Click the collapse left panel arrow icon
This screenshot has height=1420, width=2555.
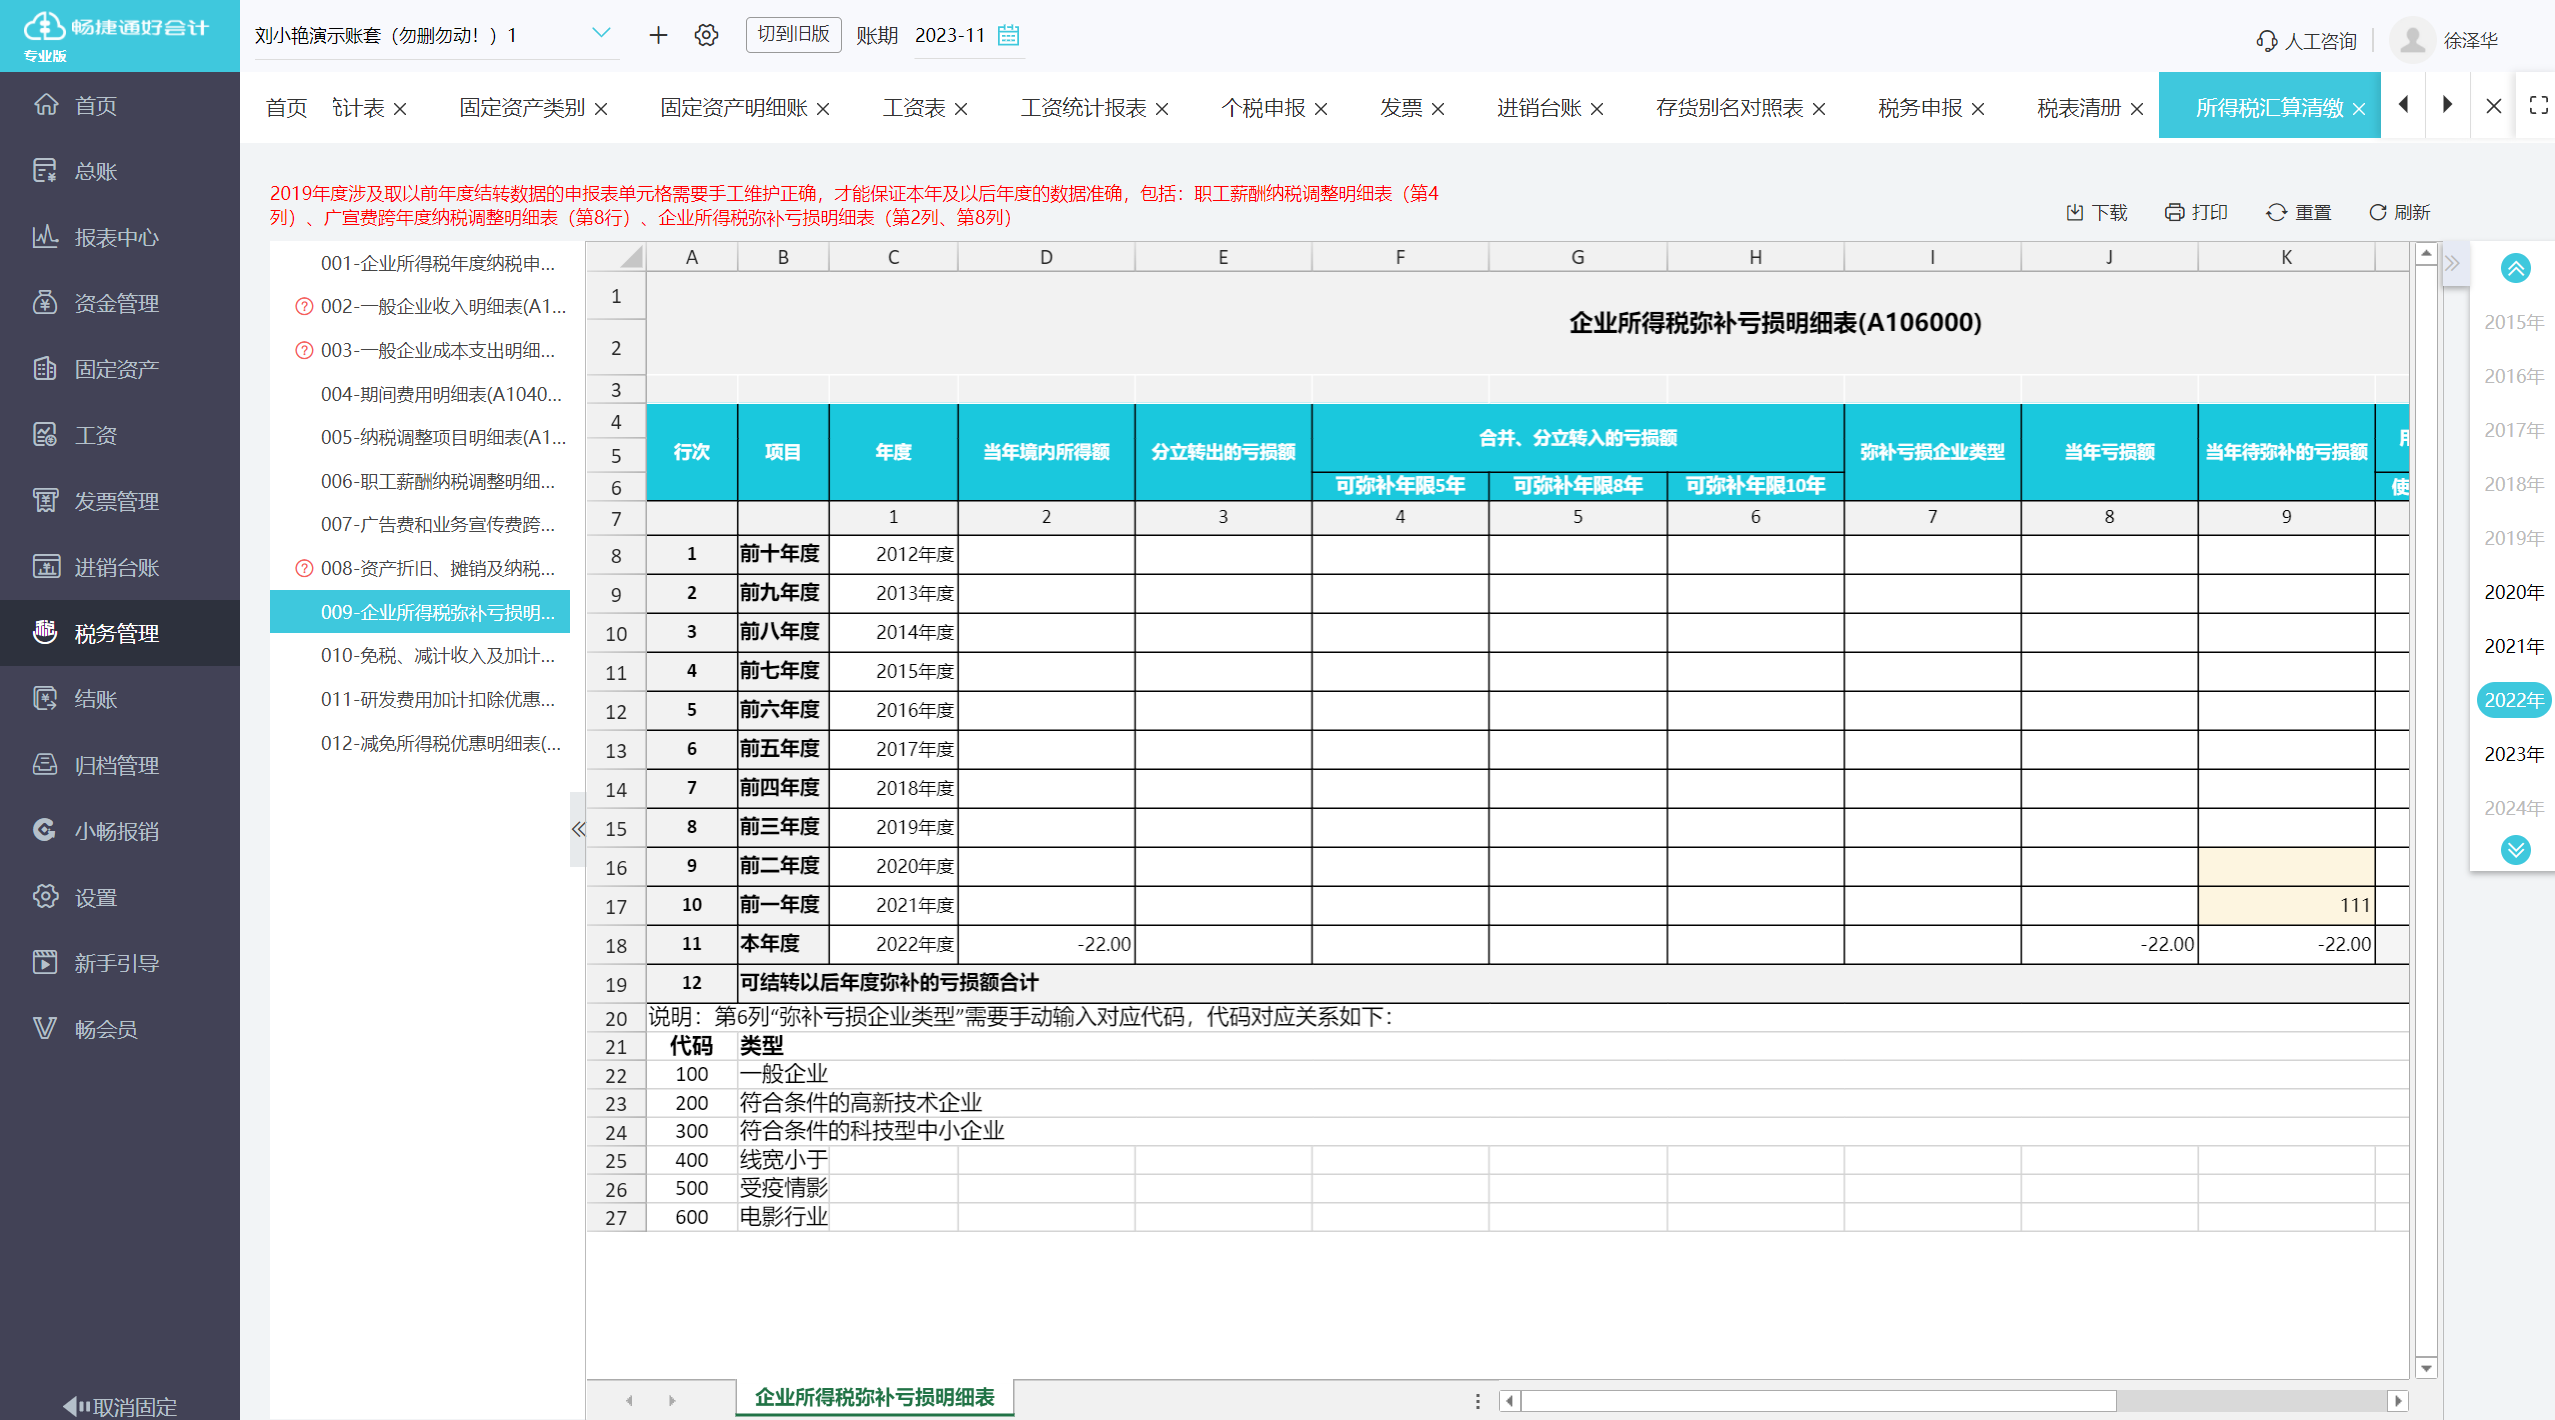coord(579,827)
